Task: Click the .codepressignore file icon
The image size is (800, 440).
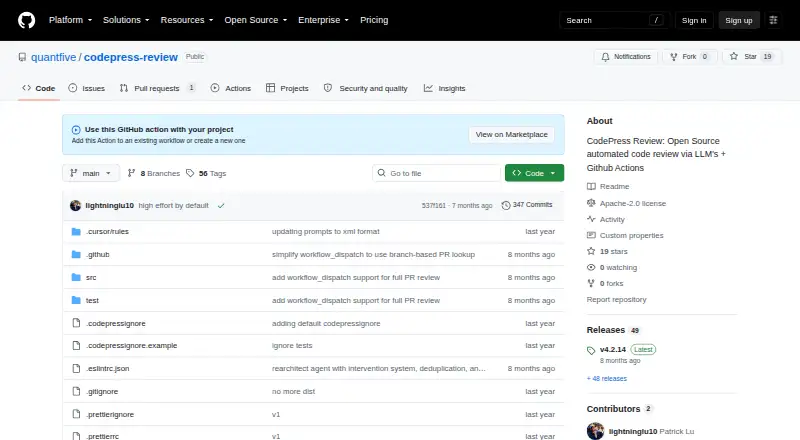Action: 76,323
